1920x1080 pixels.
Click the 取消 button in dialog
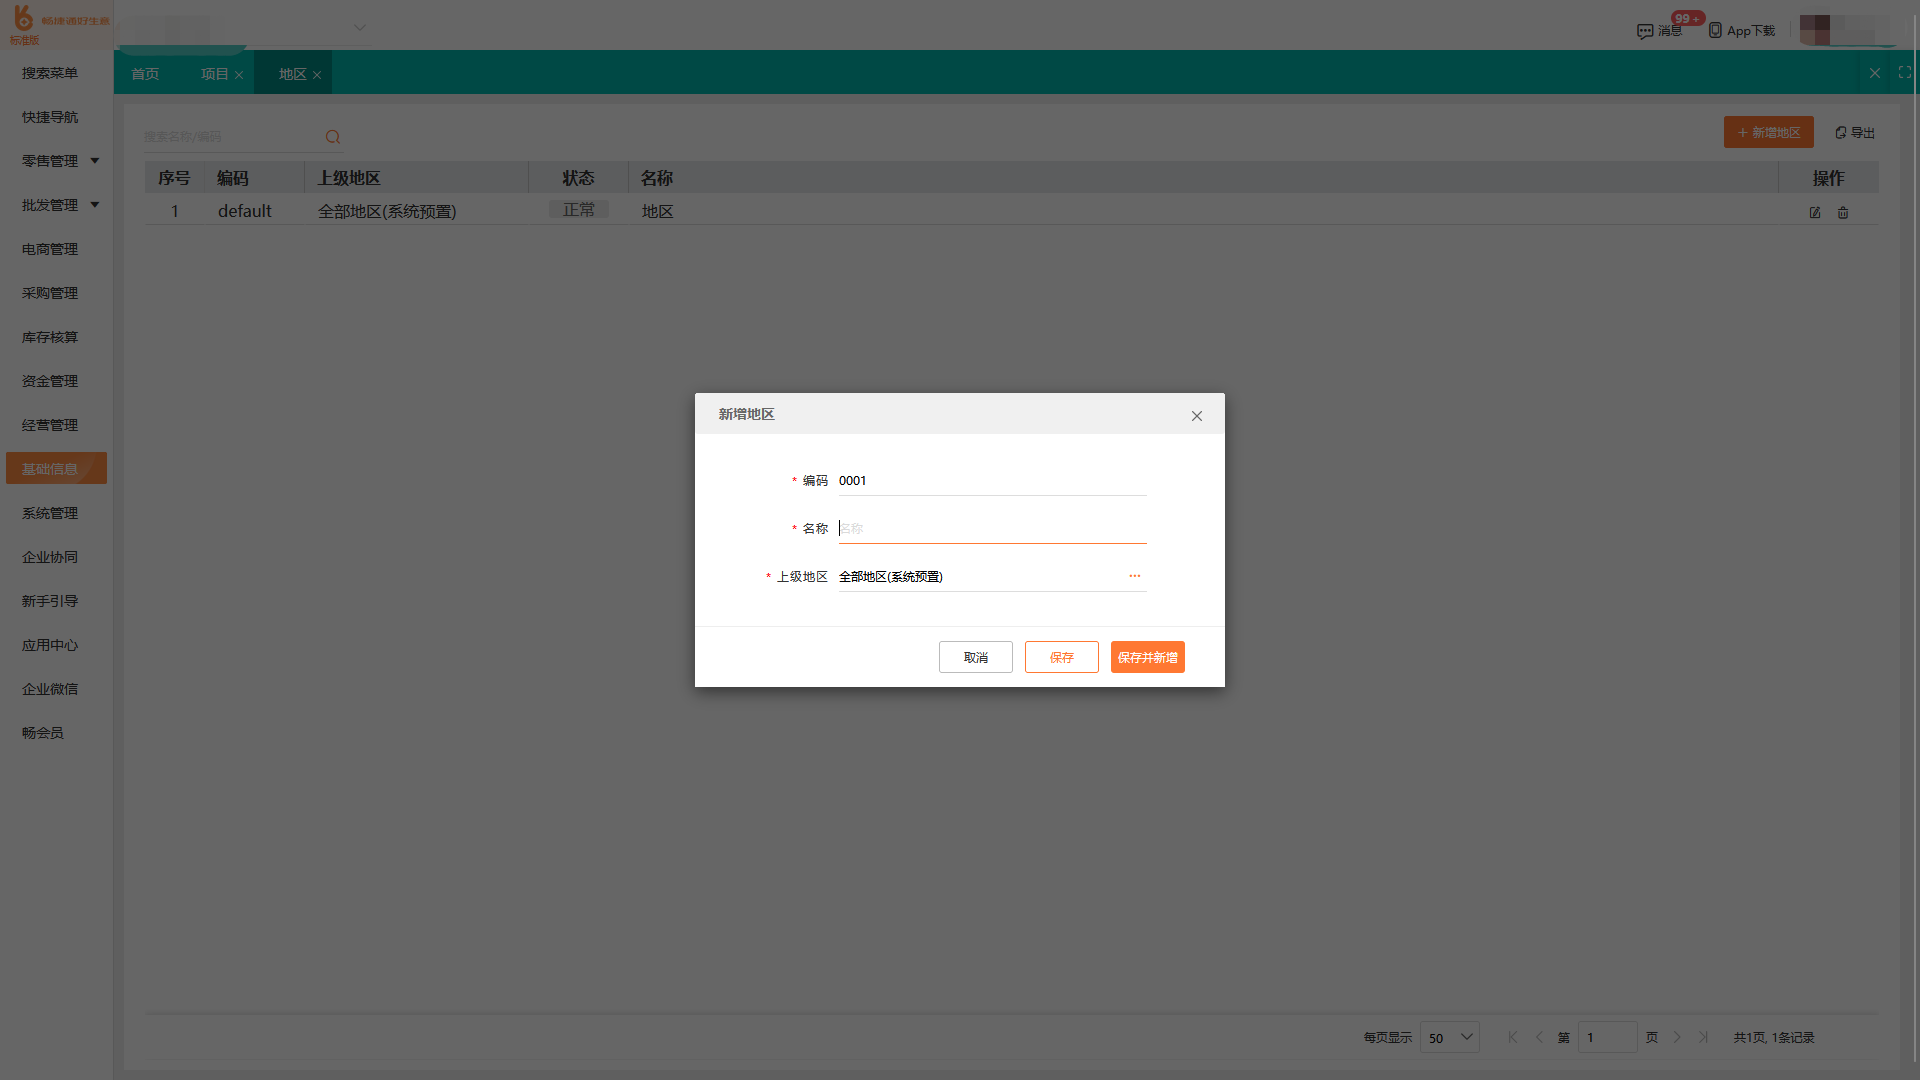pyautogui.click(x=976, y=657)
